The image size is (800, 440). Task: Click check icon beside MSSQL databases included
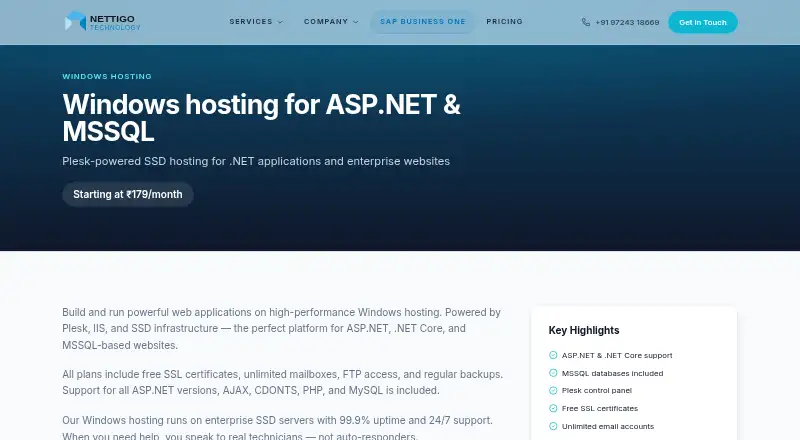pyautogui.click(x=553, y=373)
